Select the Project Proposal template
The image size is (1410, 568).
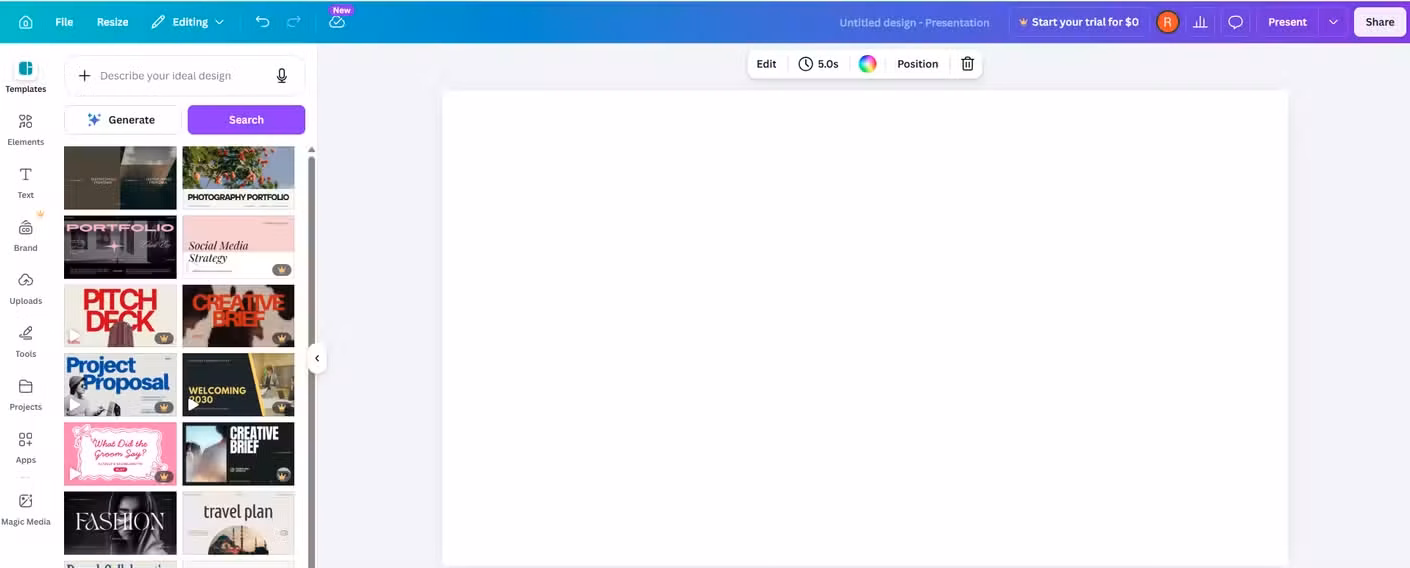coord(120,385)
